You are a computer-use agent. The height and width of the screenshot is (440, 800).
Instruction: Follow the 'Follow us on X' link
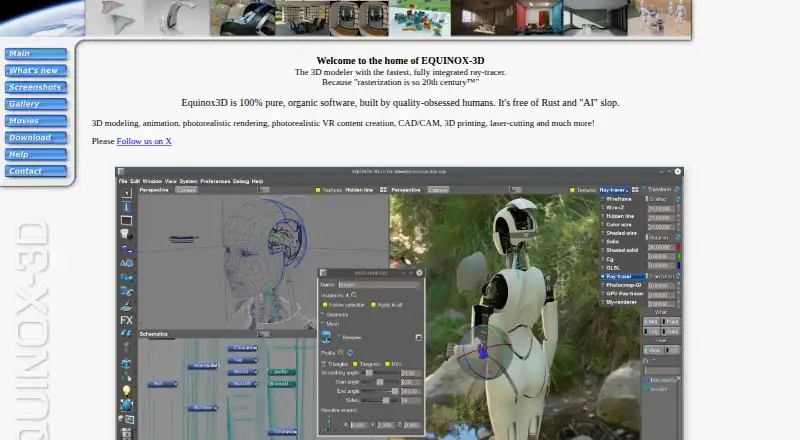point(144,141)
